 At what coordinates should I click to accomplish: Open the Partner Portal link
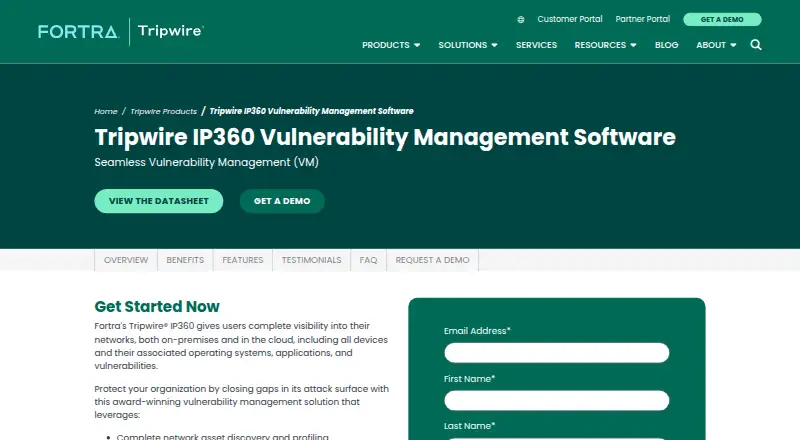coord(642,19)
